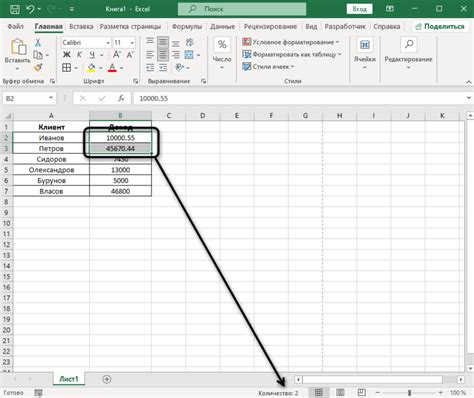Copy selection using Copy icon
Image resolution: width=474 pixels, height=398 pixels.
(38, 55)
